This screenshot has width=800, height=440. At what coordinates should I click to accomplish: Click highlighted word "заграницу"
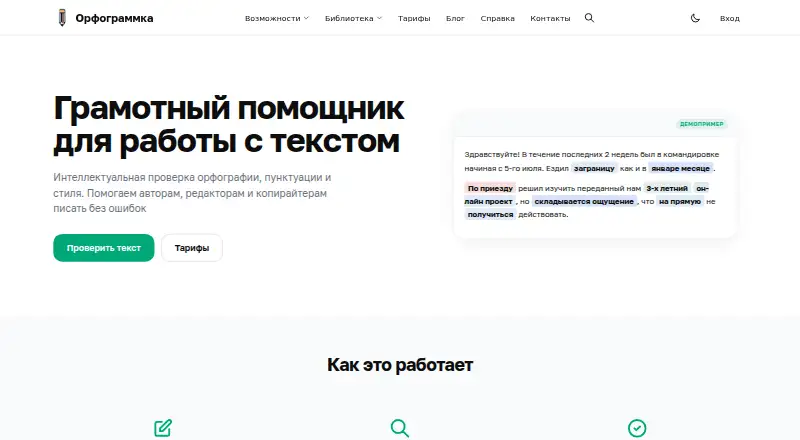594,168
